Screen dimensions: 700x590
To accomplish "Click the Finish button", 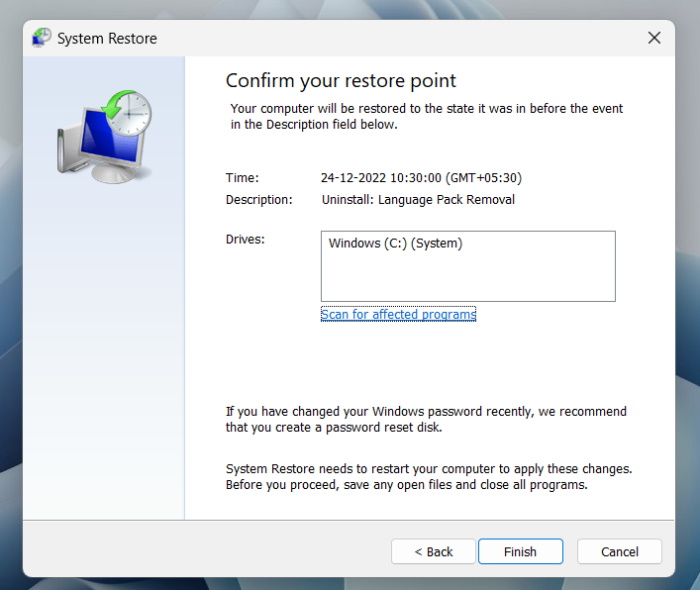I will pos(520,552).
